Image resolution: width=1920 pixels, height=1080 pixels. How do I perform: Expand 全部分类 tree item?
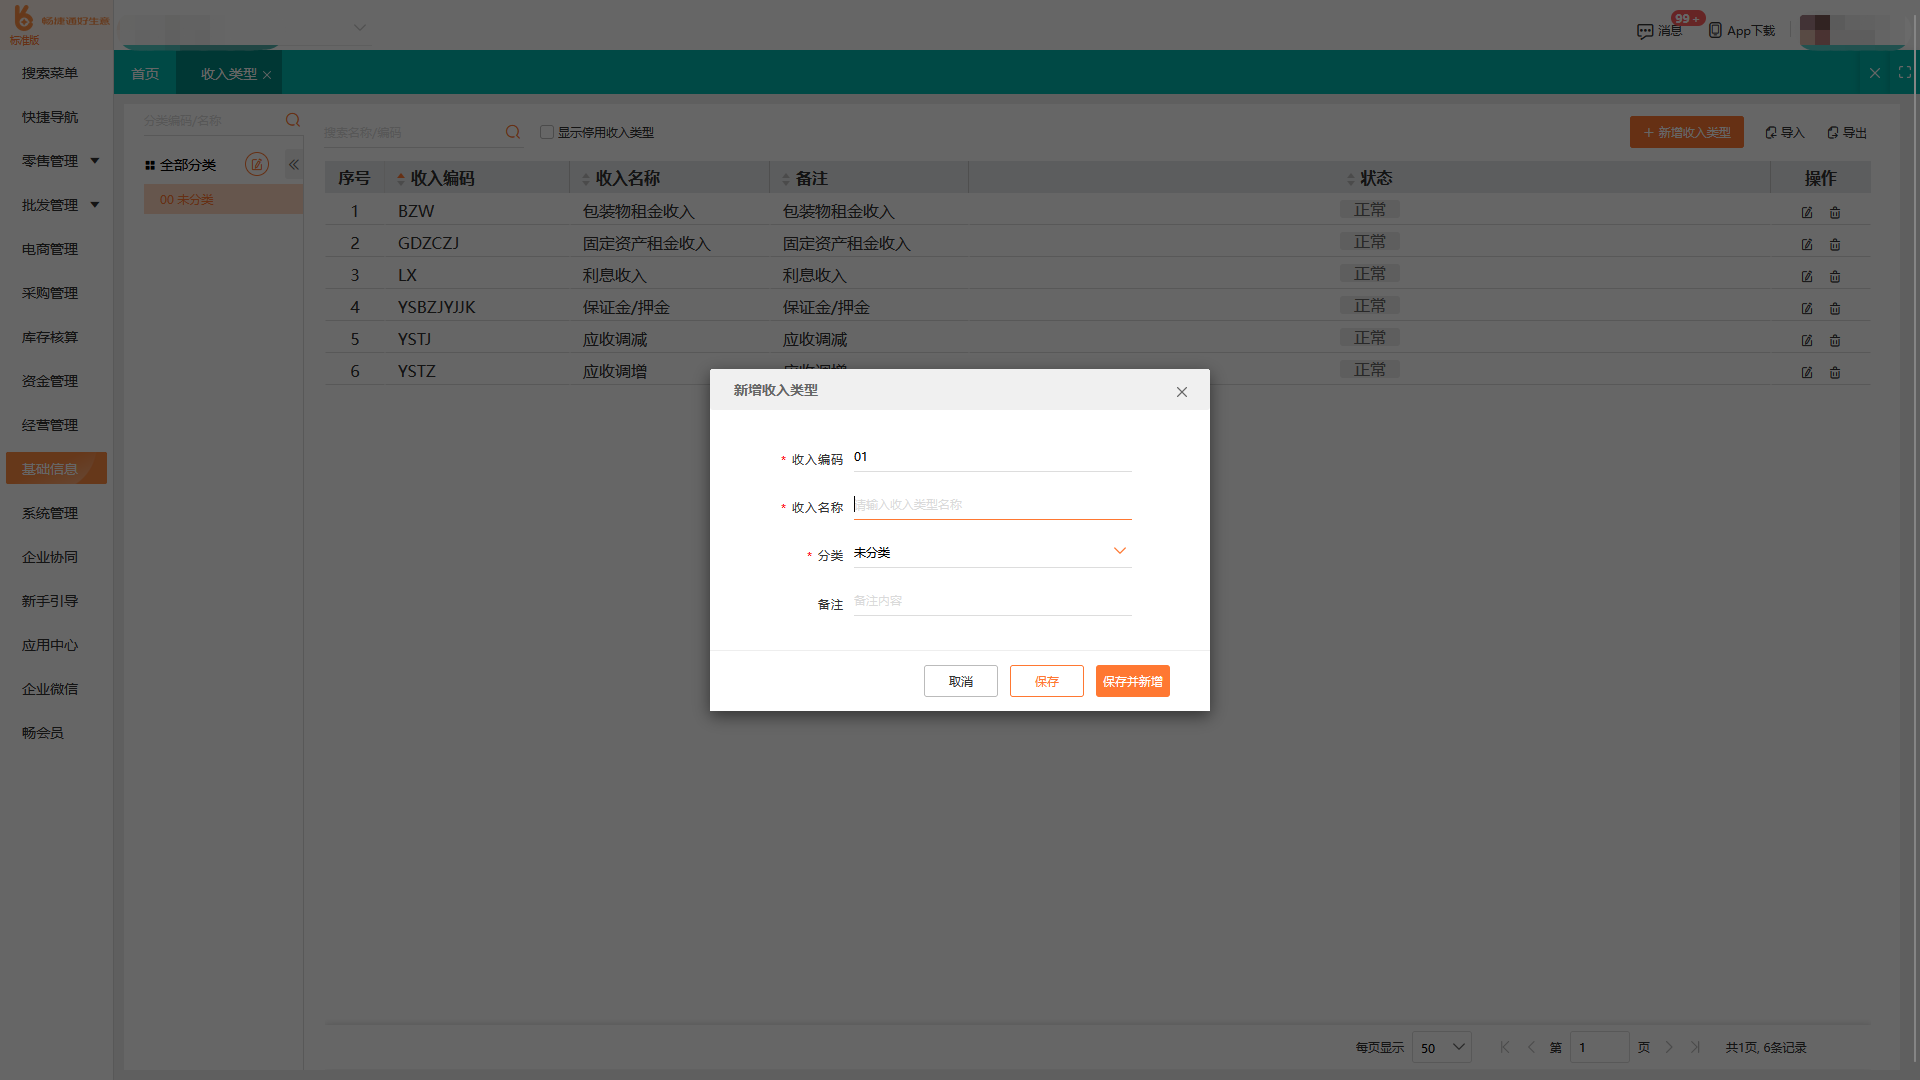point(150,164)
